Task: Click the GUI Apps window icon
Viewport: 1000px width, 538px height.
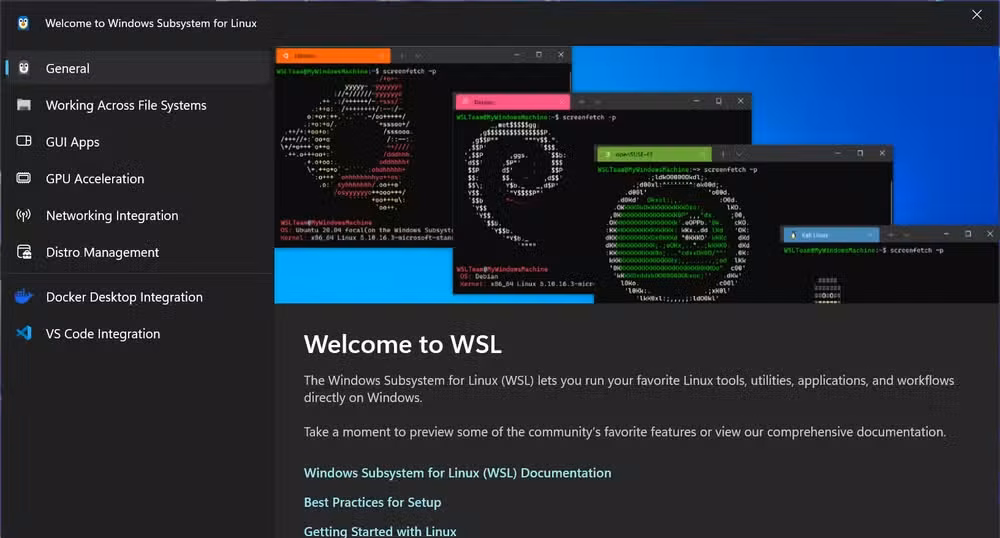Action: (x=24, y=141)
